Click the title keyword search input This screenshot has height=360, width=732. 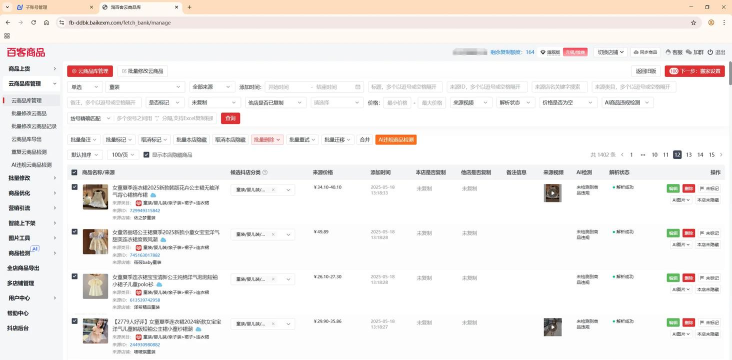405,87
